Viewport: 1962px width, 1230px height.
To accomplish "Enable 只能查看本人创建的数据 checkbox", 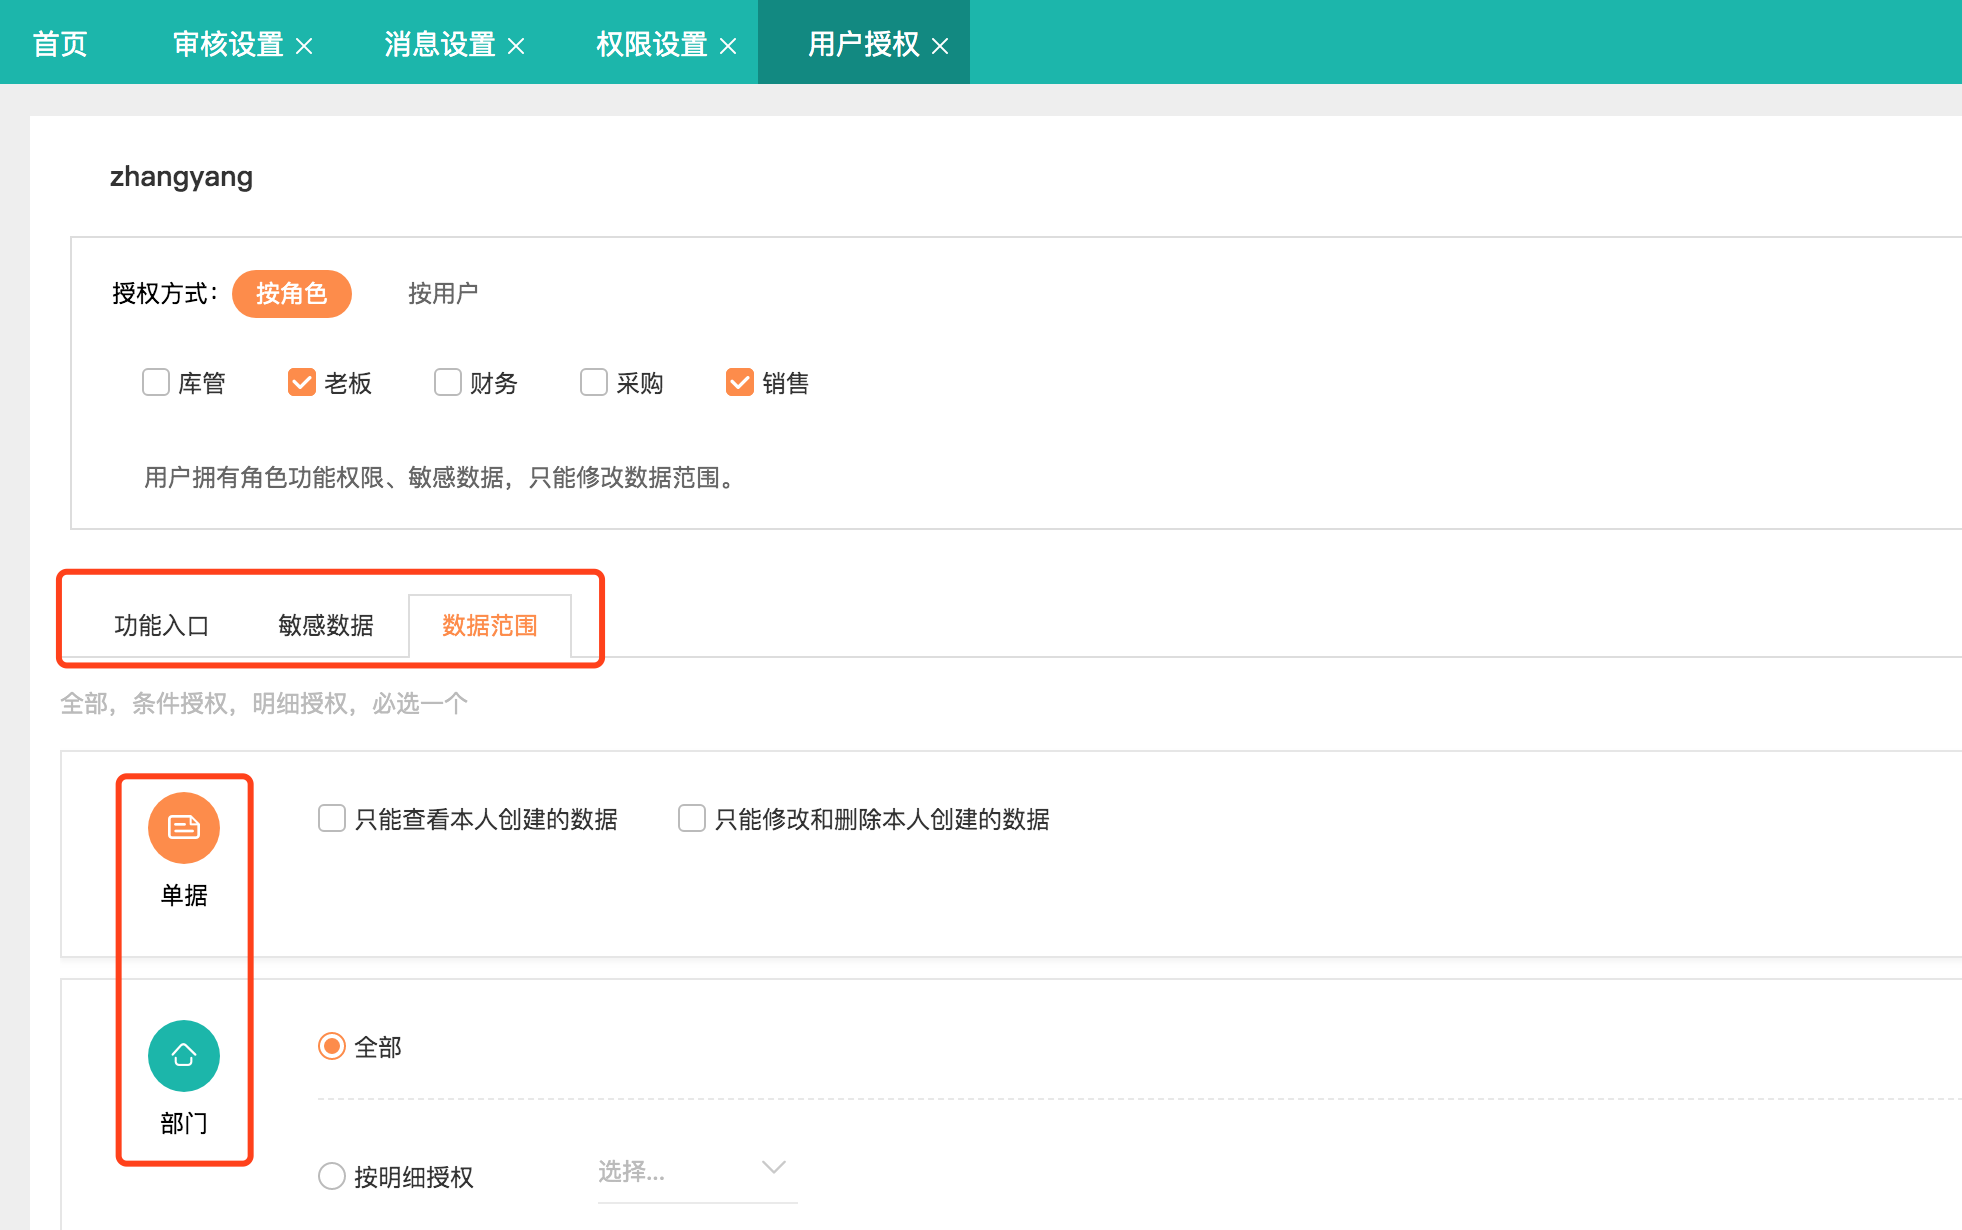I will (329, 816).
